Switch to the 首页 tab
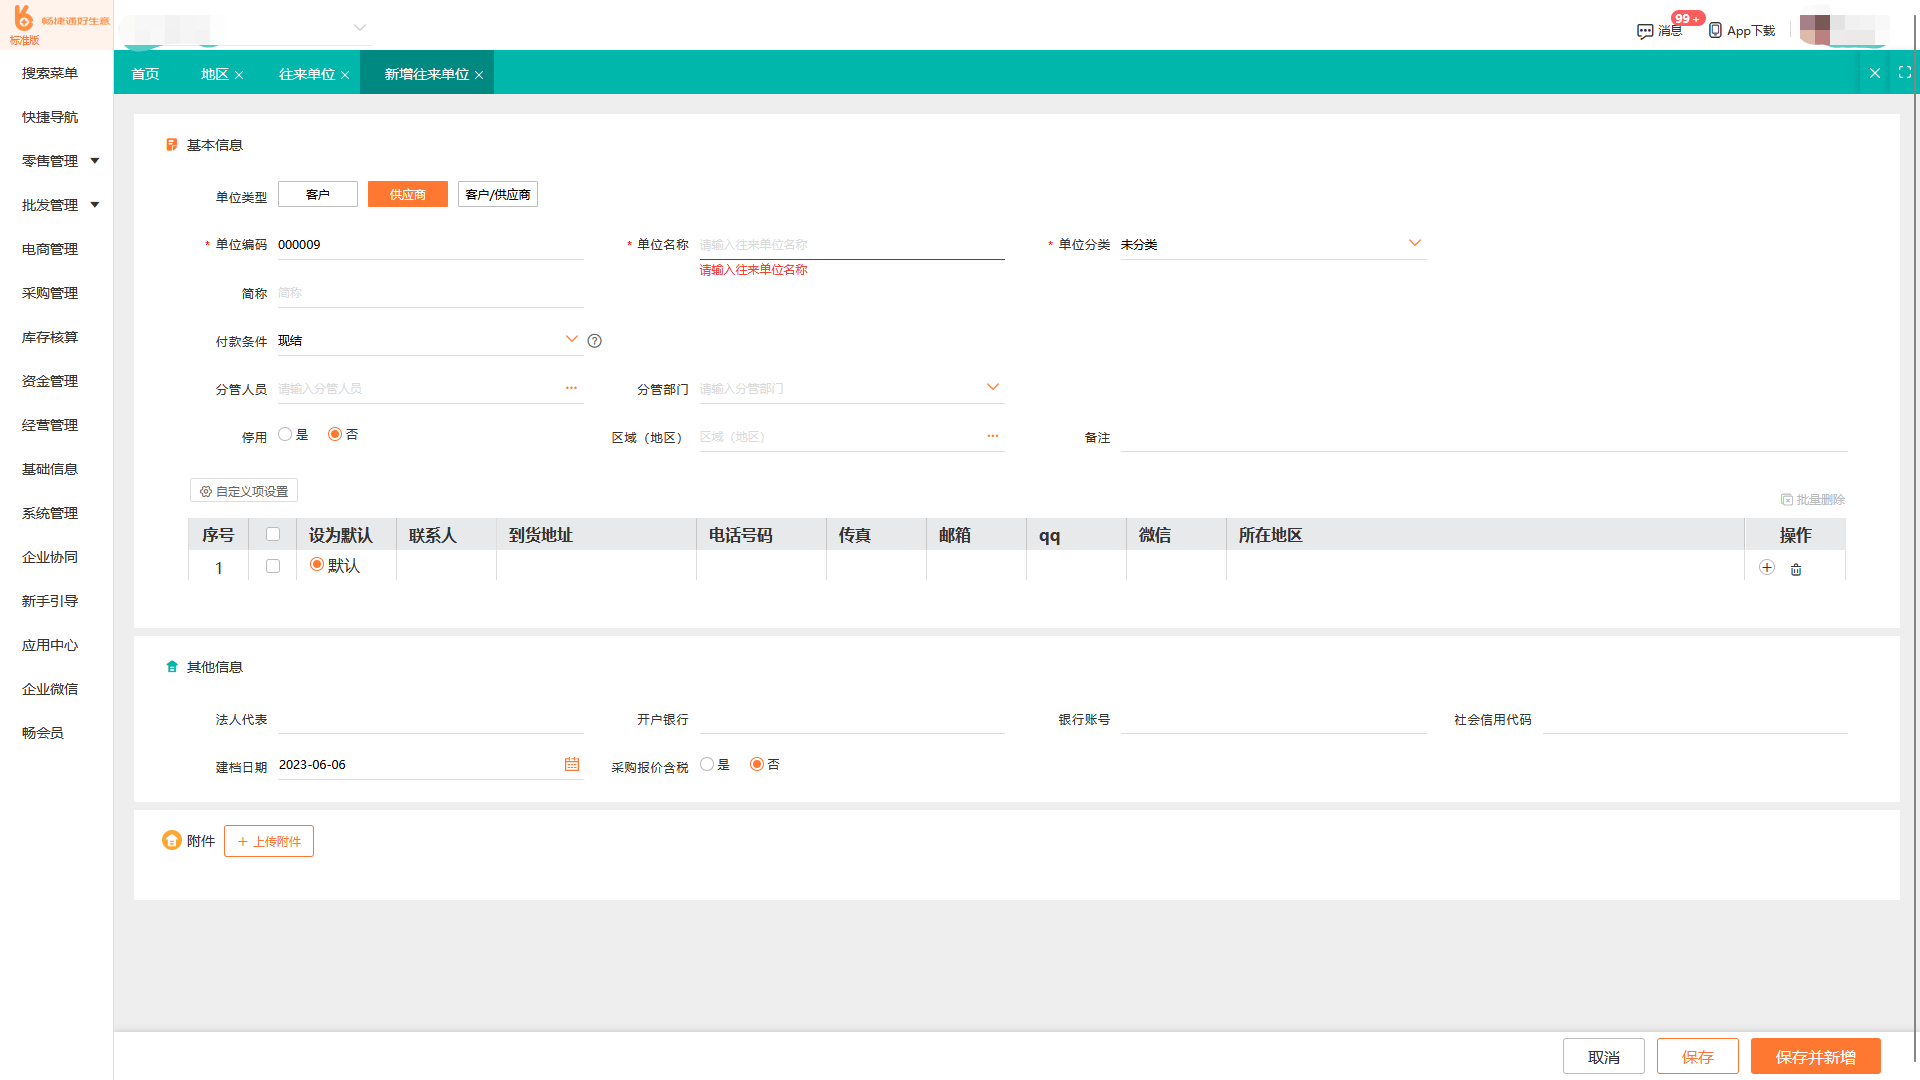 pos(144,73)
